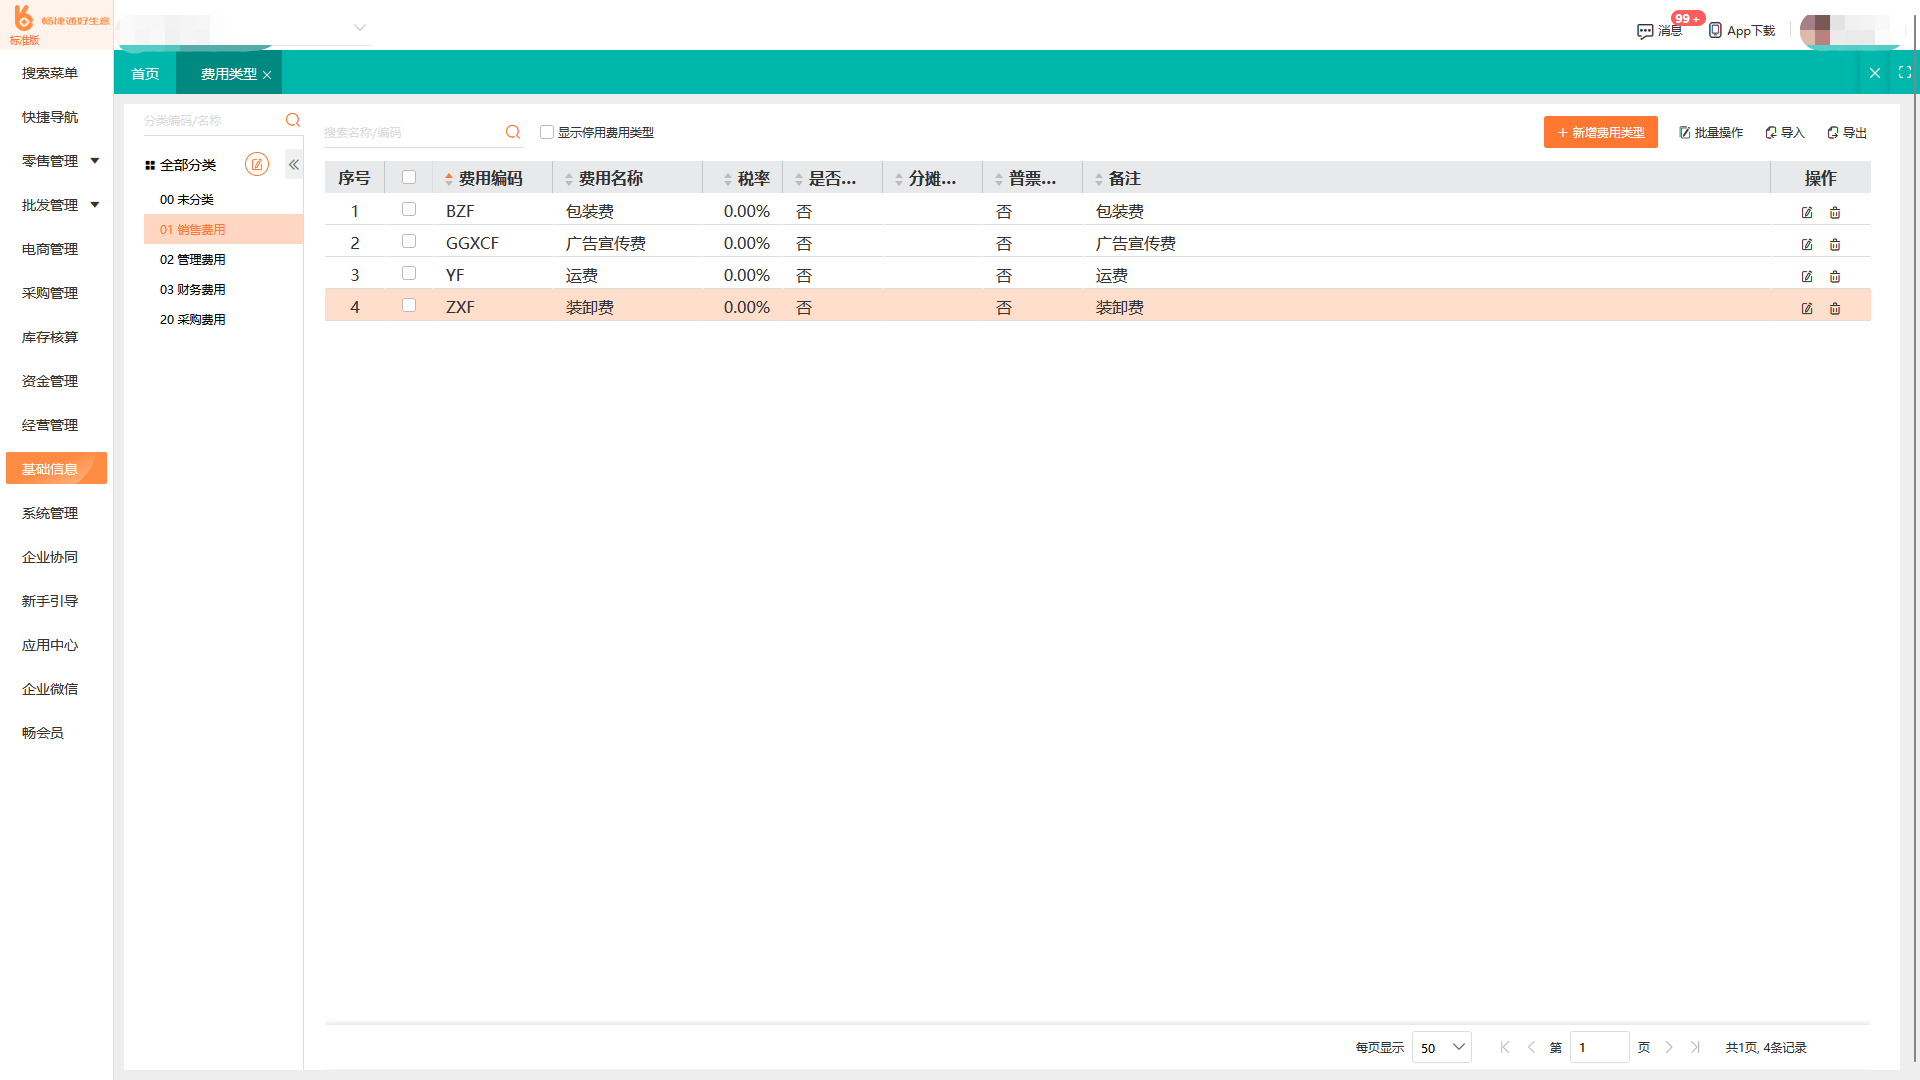Click the export 导出 icon
The height and width of the screenshot is (1080, 1920).
1846,131
